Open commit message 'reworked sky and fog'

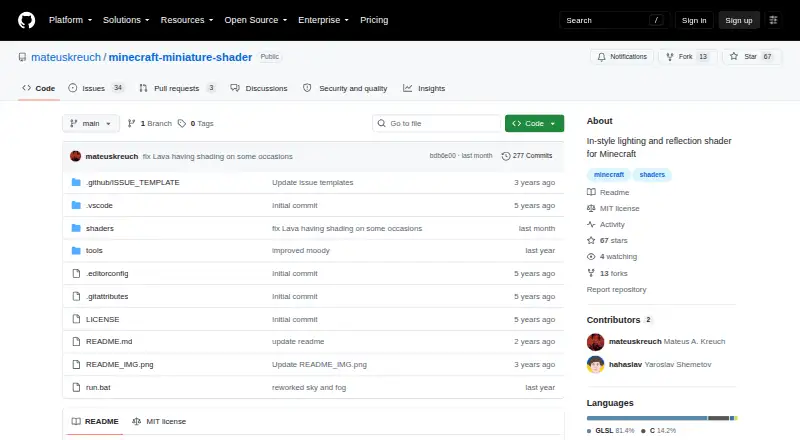click(309, 387)
